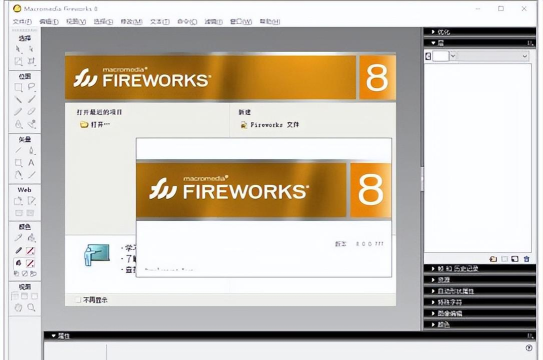This screenshot has width=543, height=360.
Task: Expand the 图像编辑 panel
Action: [433, 313]
